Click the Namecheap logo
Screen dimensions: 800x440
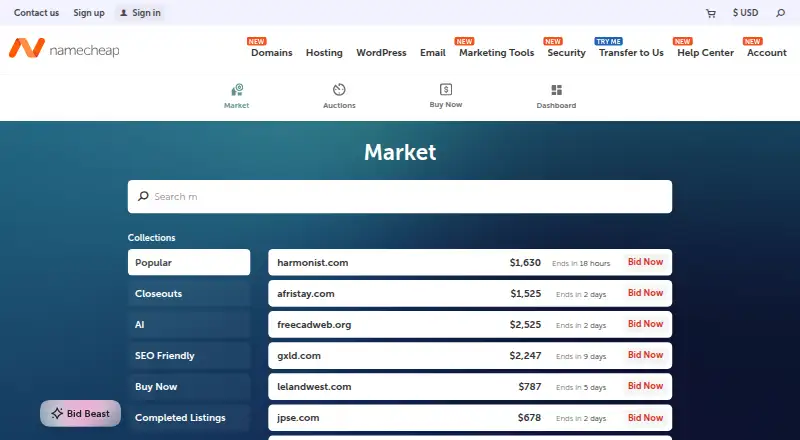pos(64,49)
